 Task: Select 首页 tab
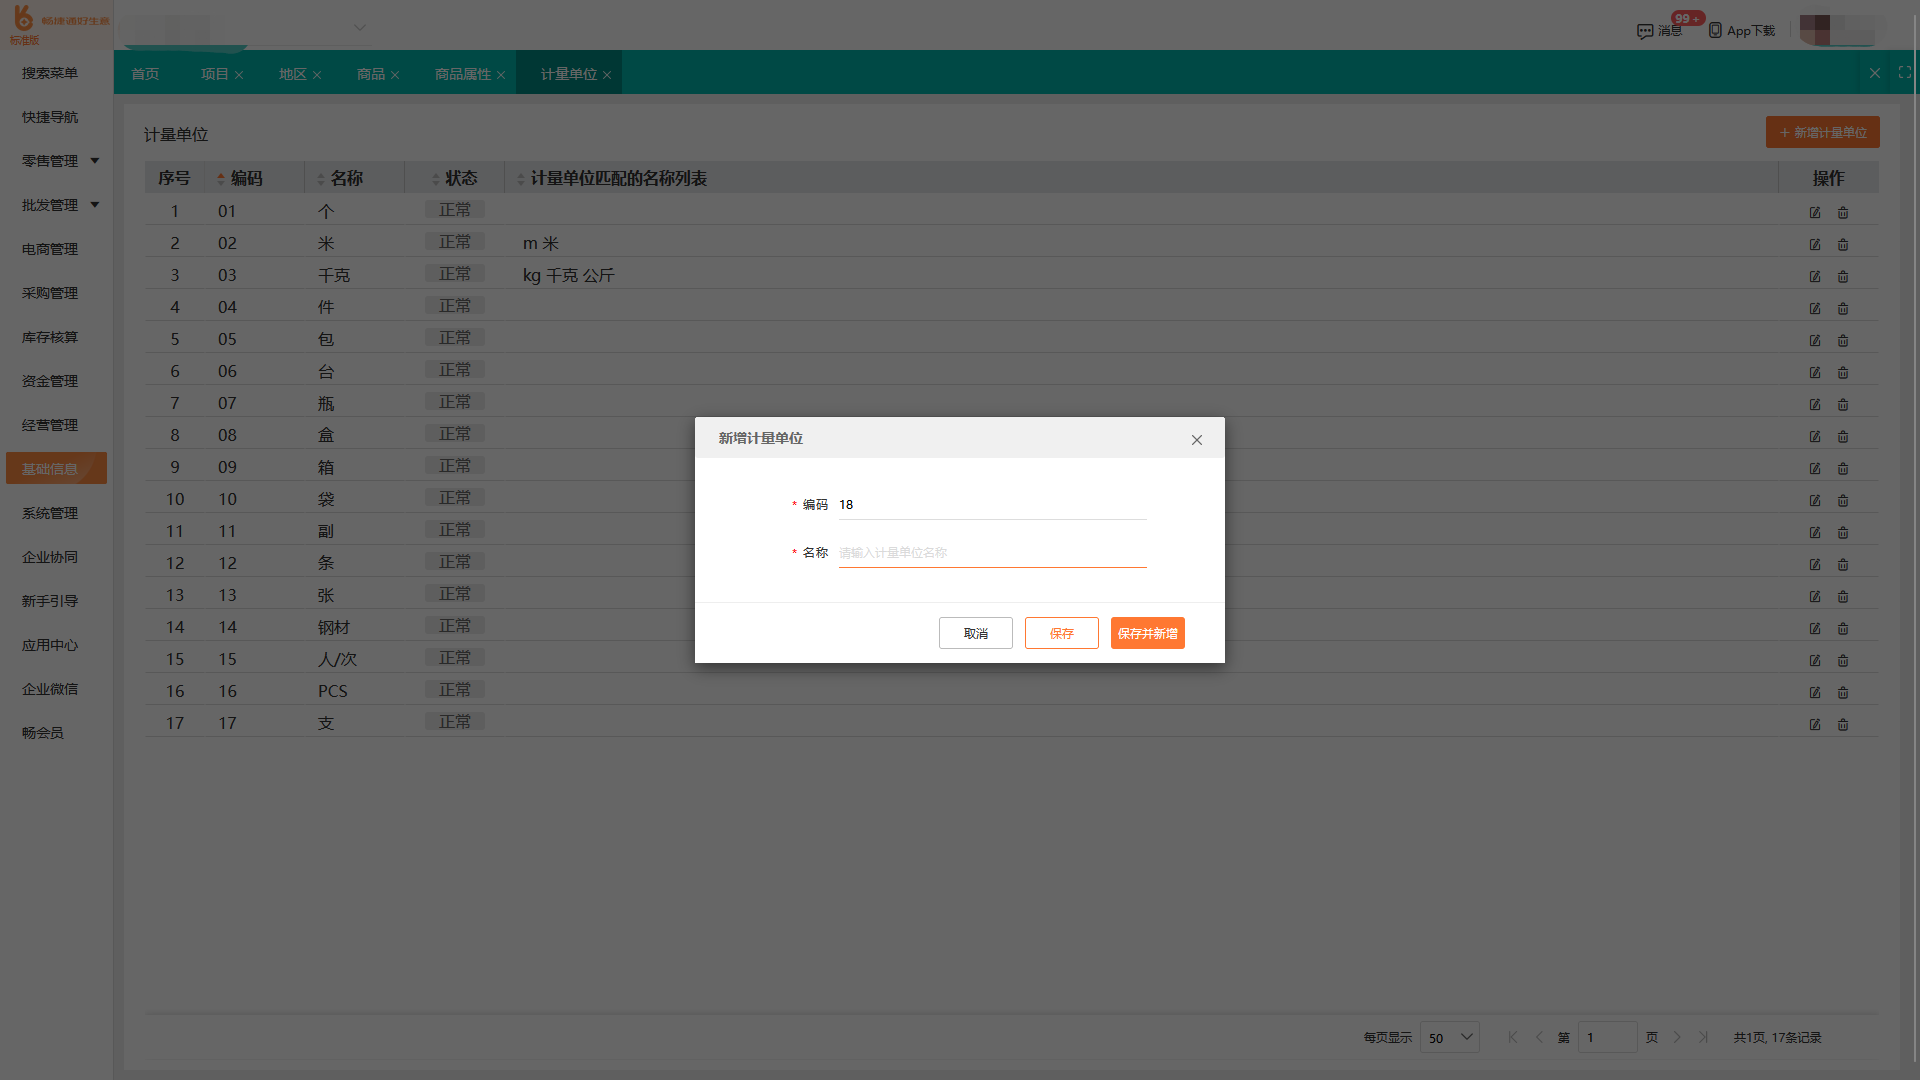pos(144,73)
